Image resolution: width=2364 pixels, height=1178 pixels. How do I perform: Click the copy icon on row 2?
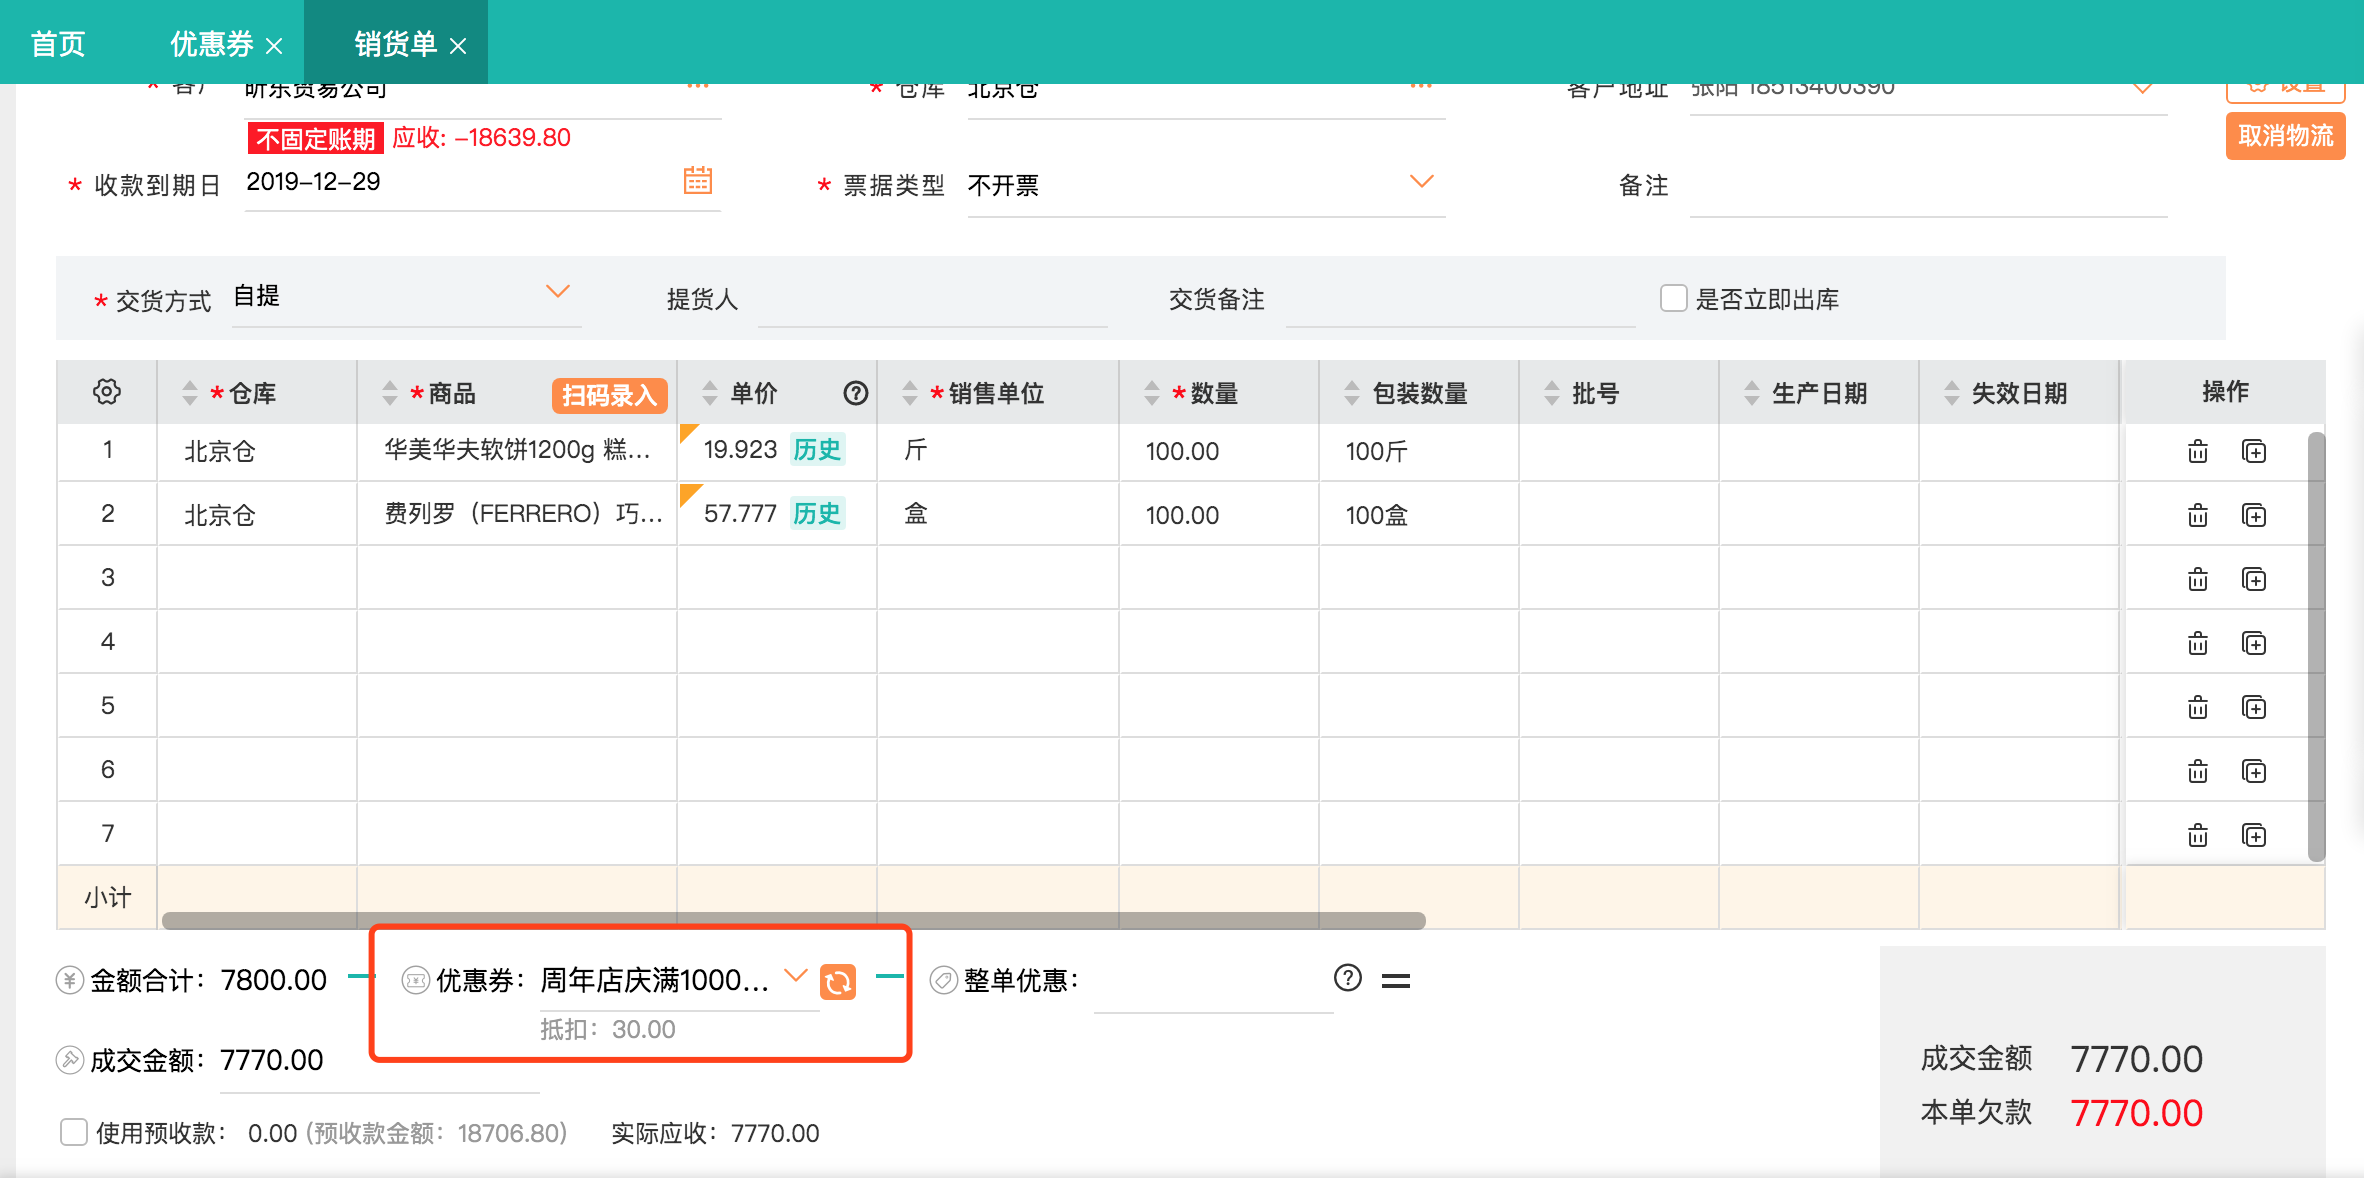tap(2255, 514)
